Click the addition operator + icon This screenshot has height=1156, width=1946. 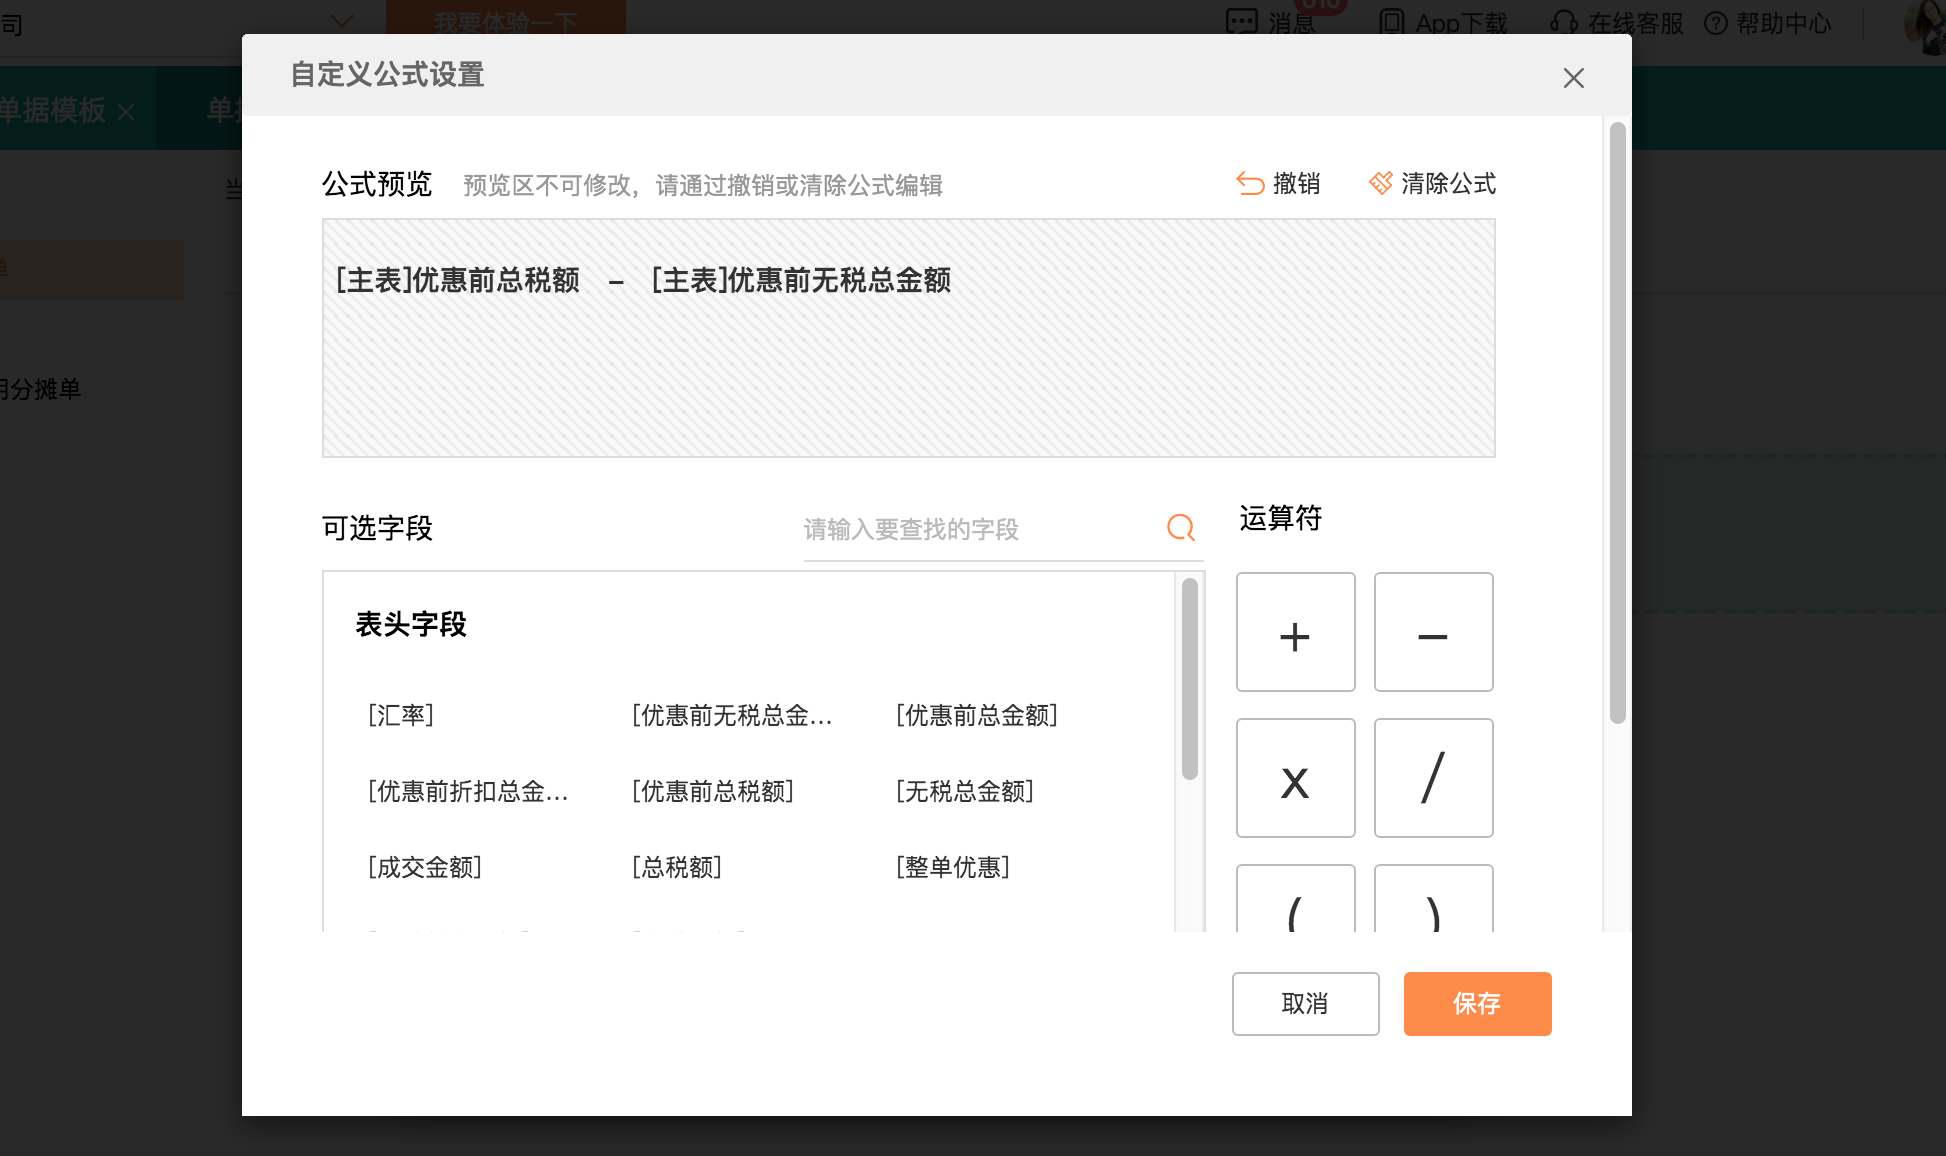1294,632
